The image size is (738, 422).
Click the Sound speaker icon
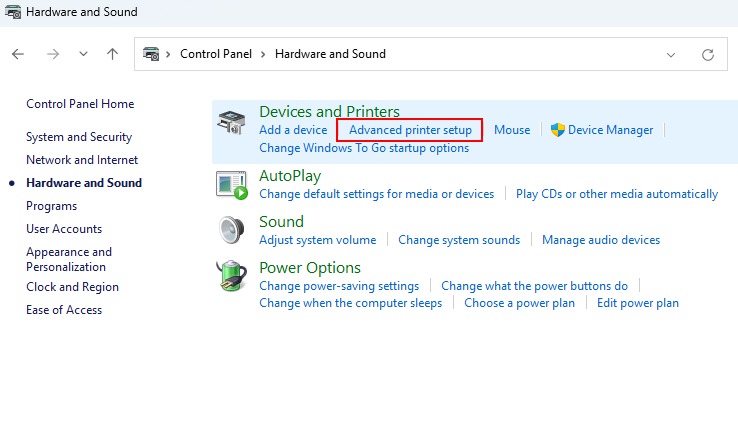click(231, 230)
